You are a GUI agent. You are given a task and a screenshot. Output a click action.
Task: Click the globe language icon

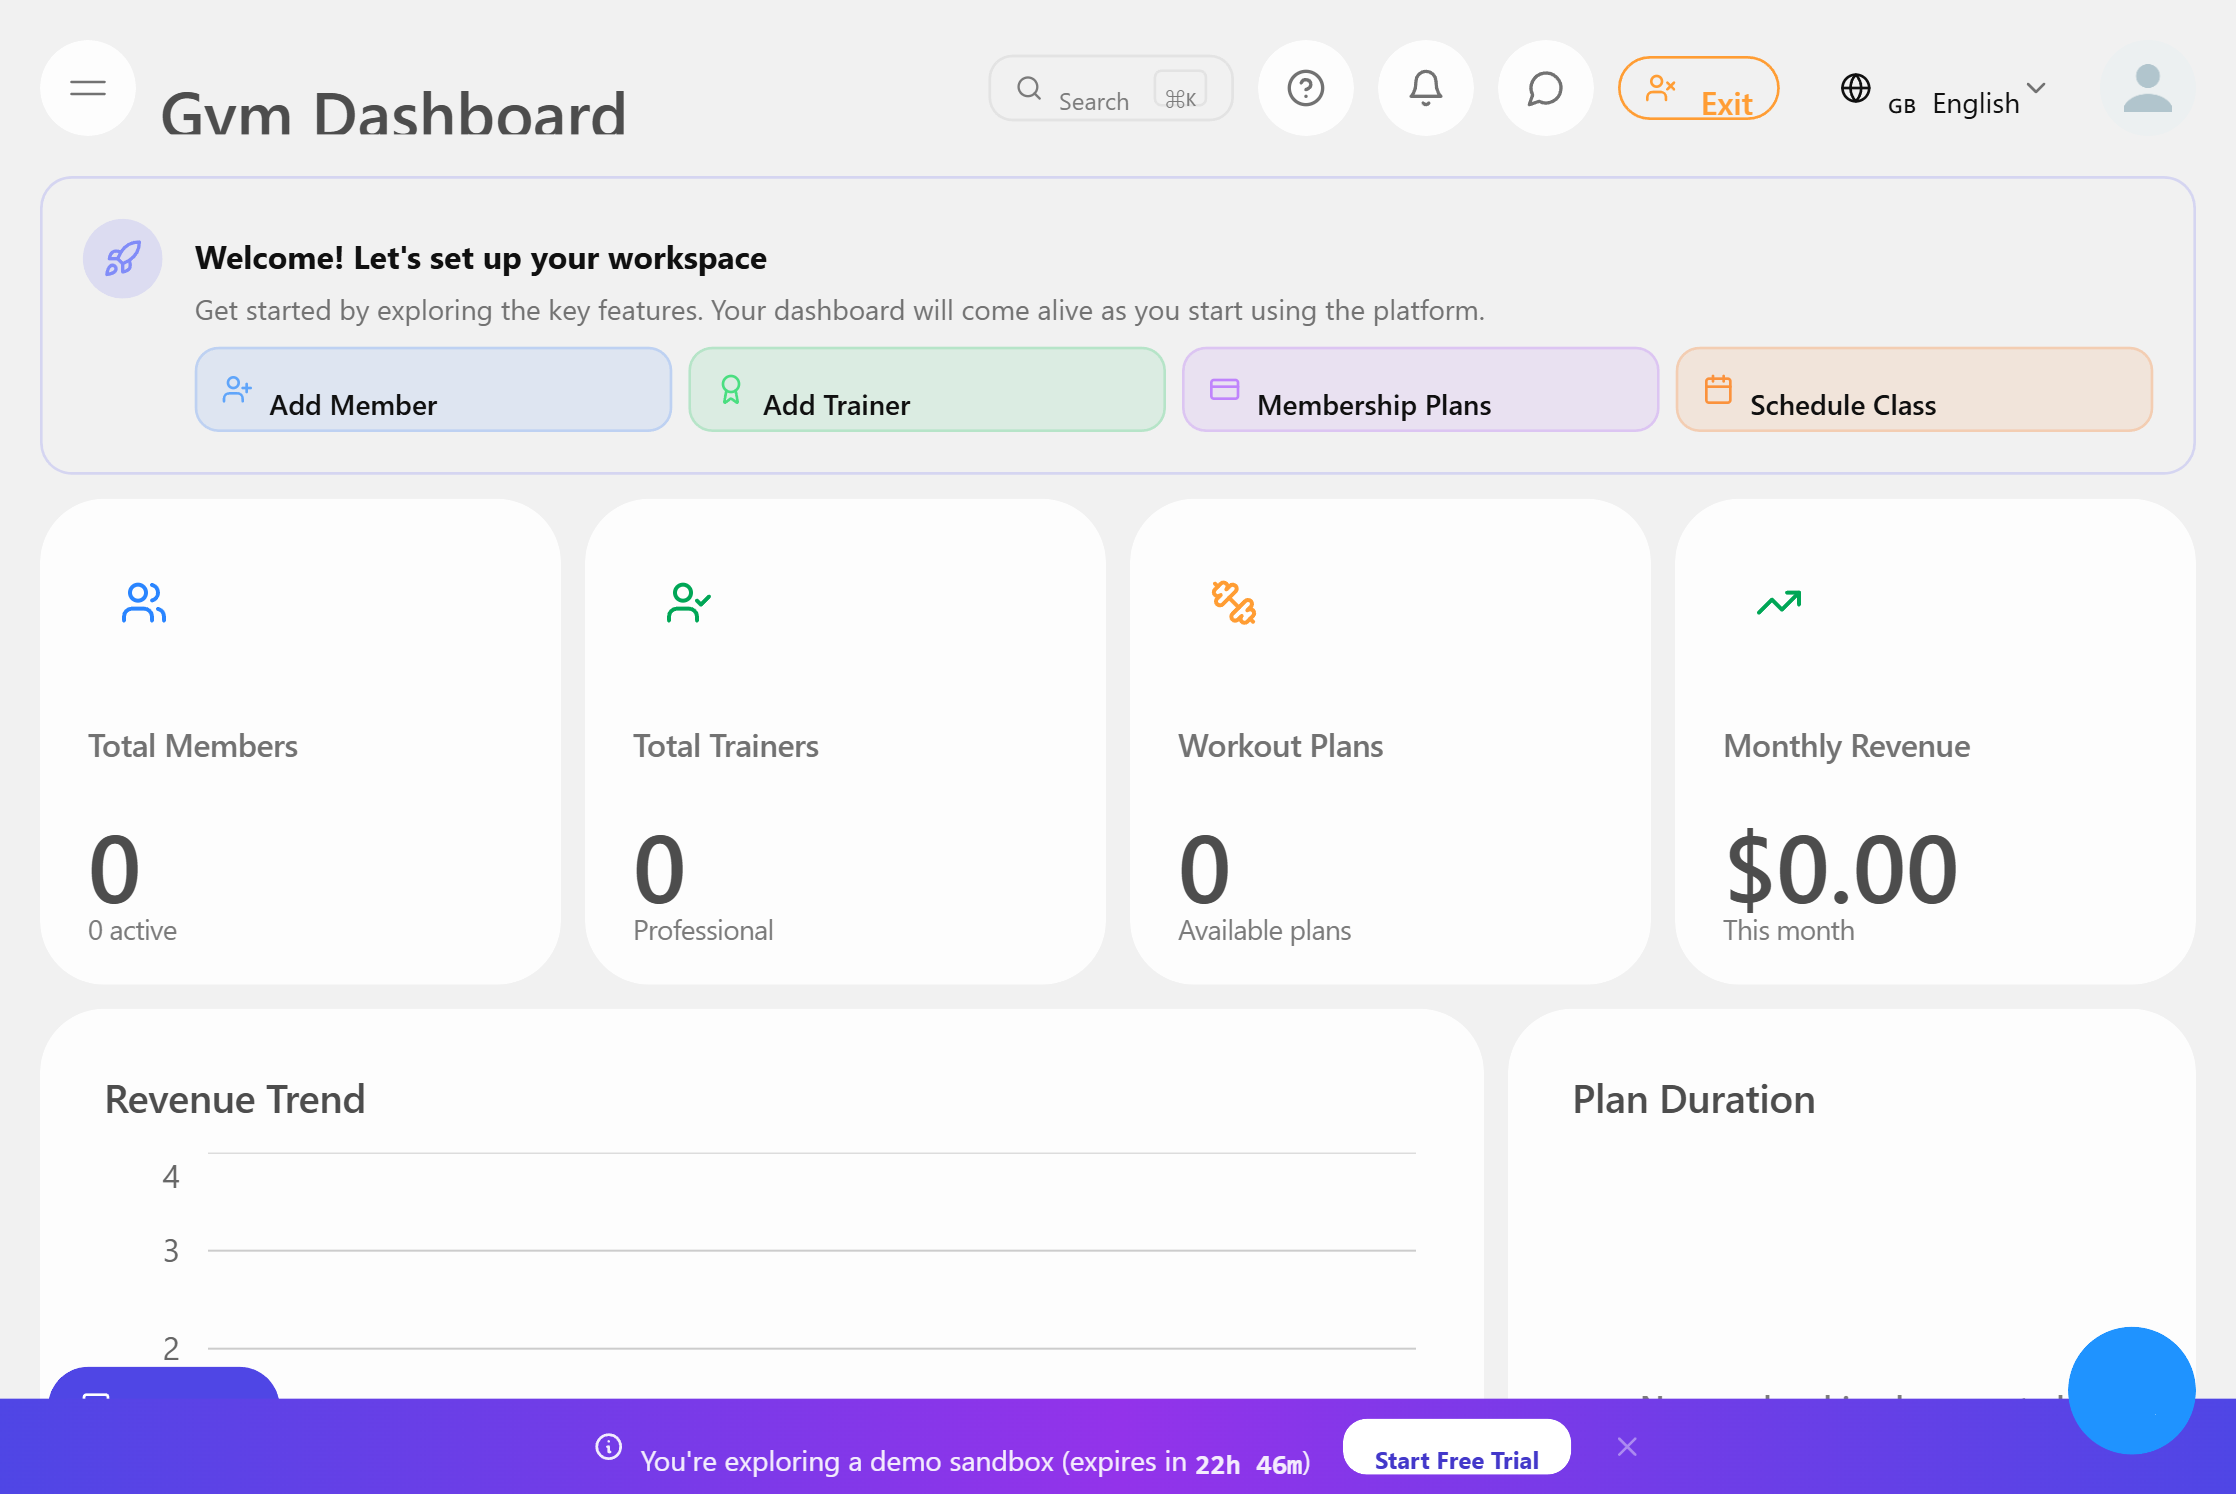point(1855,89)
